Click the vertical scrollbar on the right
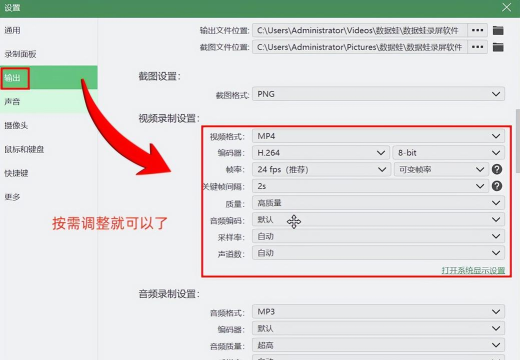 pos(517,141)
